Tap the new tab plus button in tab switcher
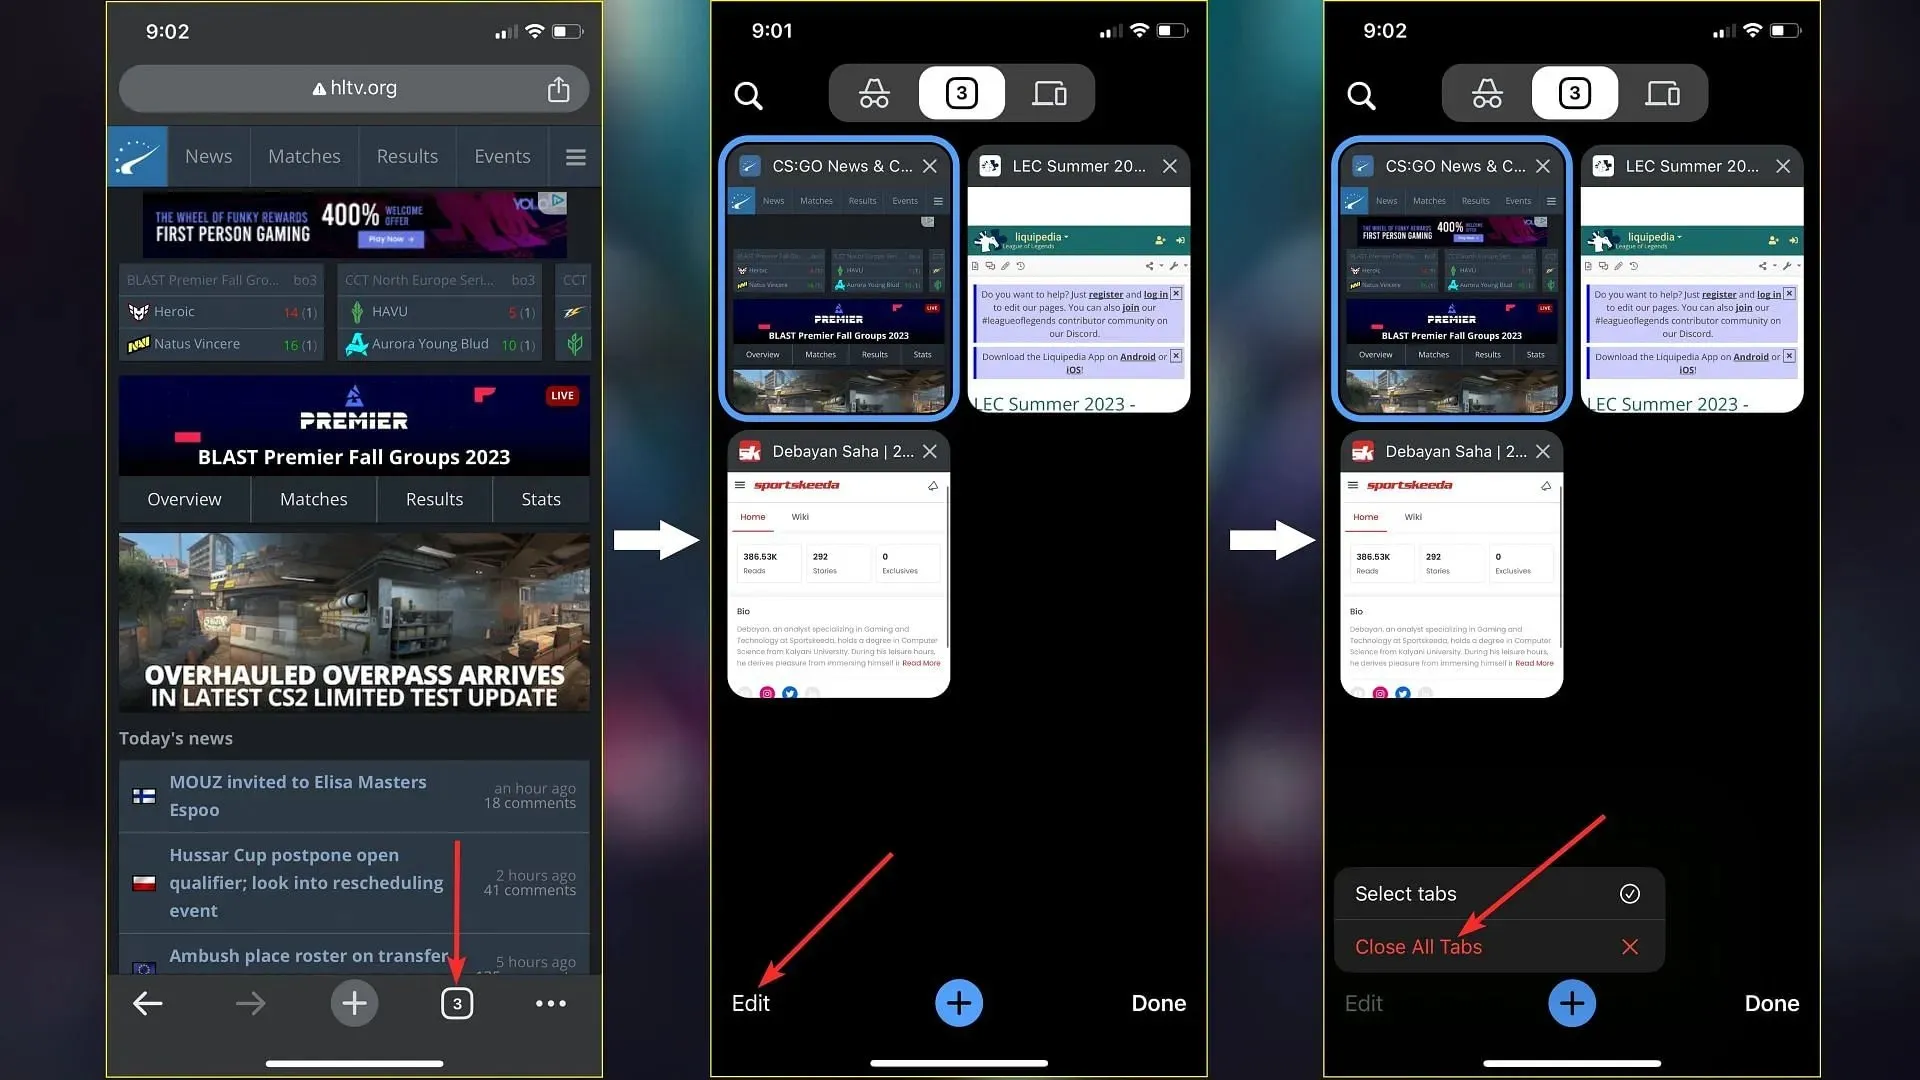The width and height of the screenshot is (1920, 1080). [x=959, y=1002]
